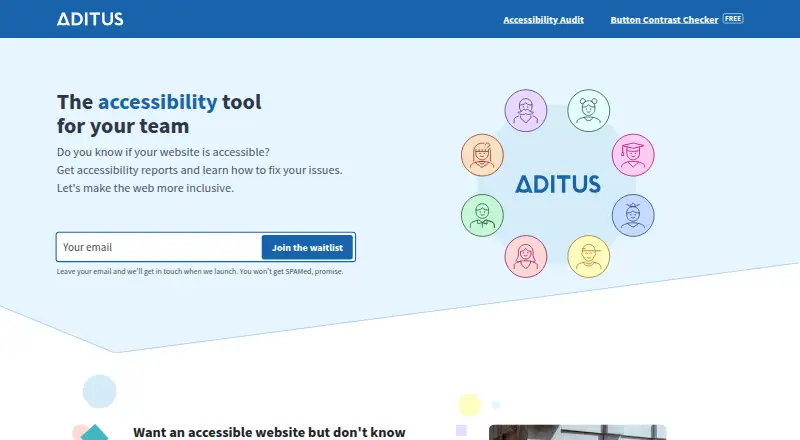Click the word "accessibility" in the heading
800x440 pixels.
[x=158, y=102]
